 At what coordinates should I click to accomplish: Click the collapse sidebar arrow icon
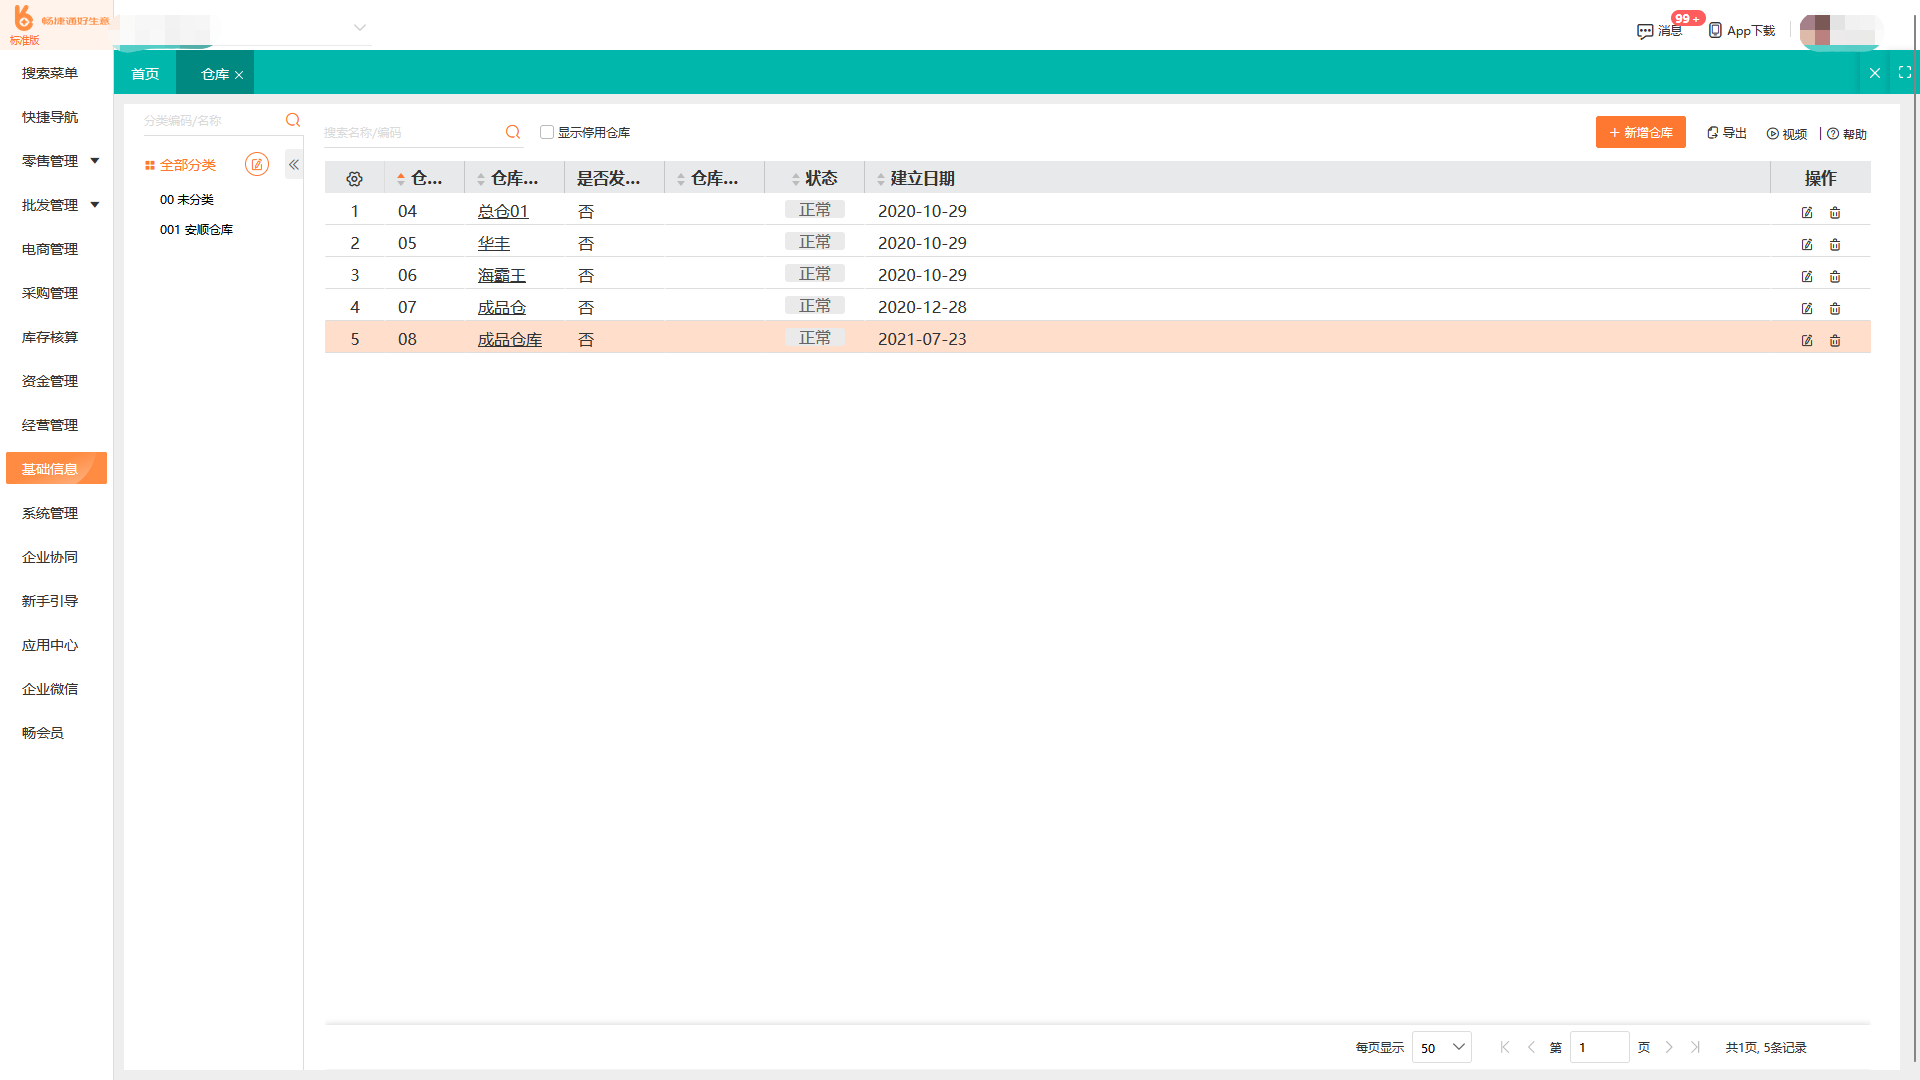click(294, 164)
